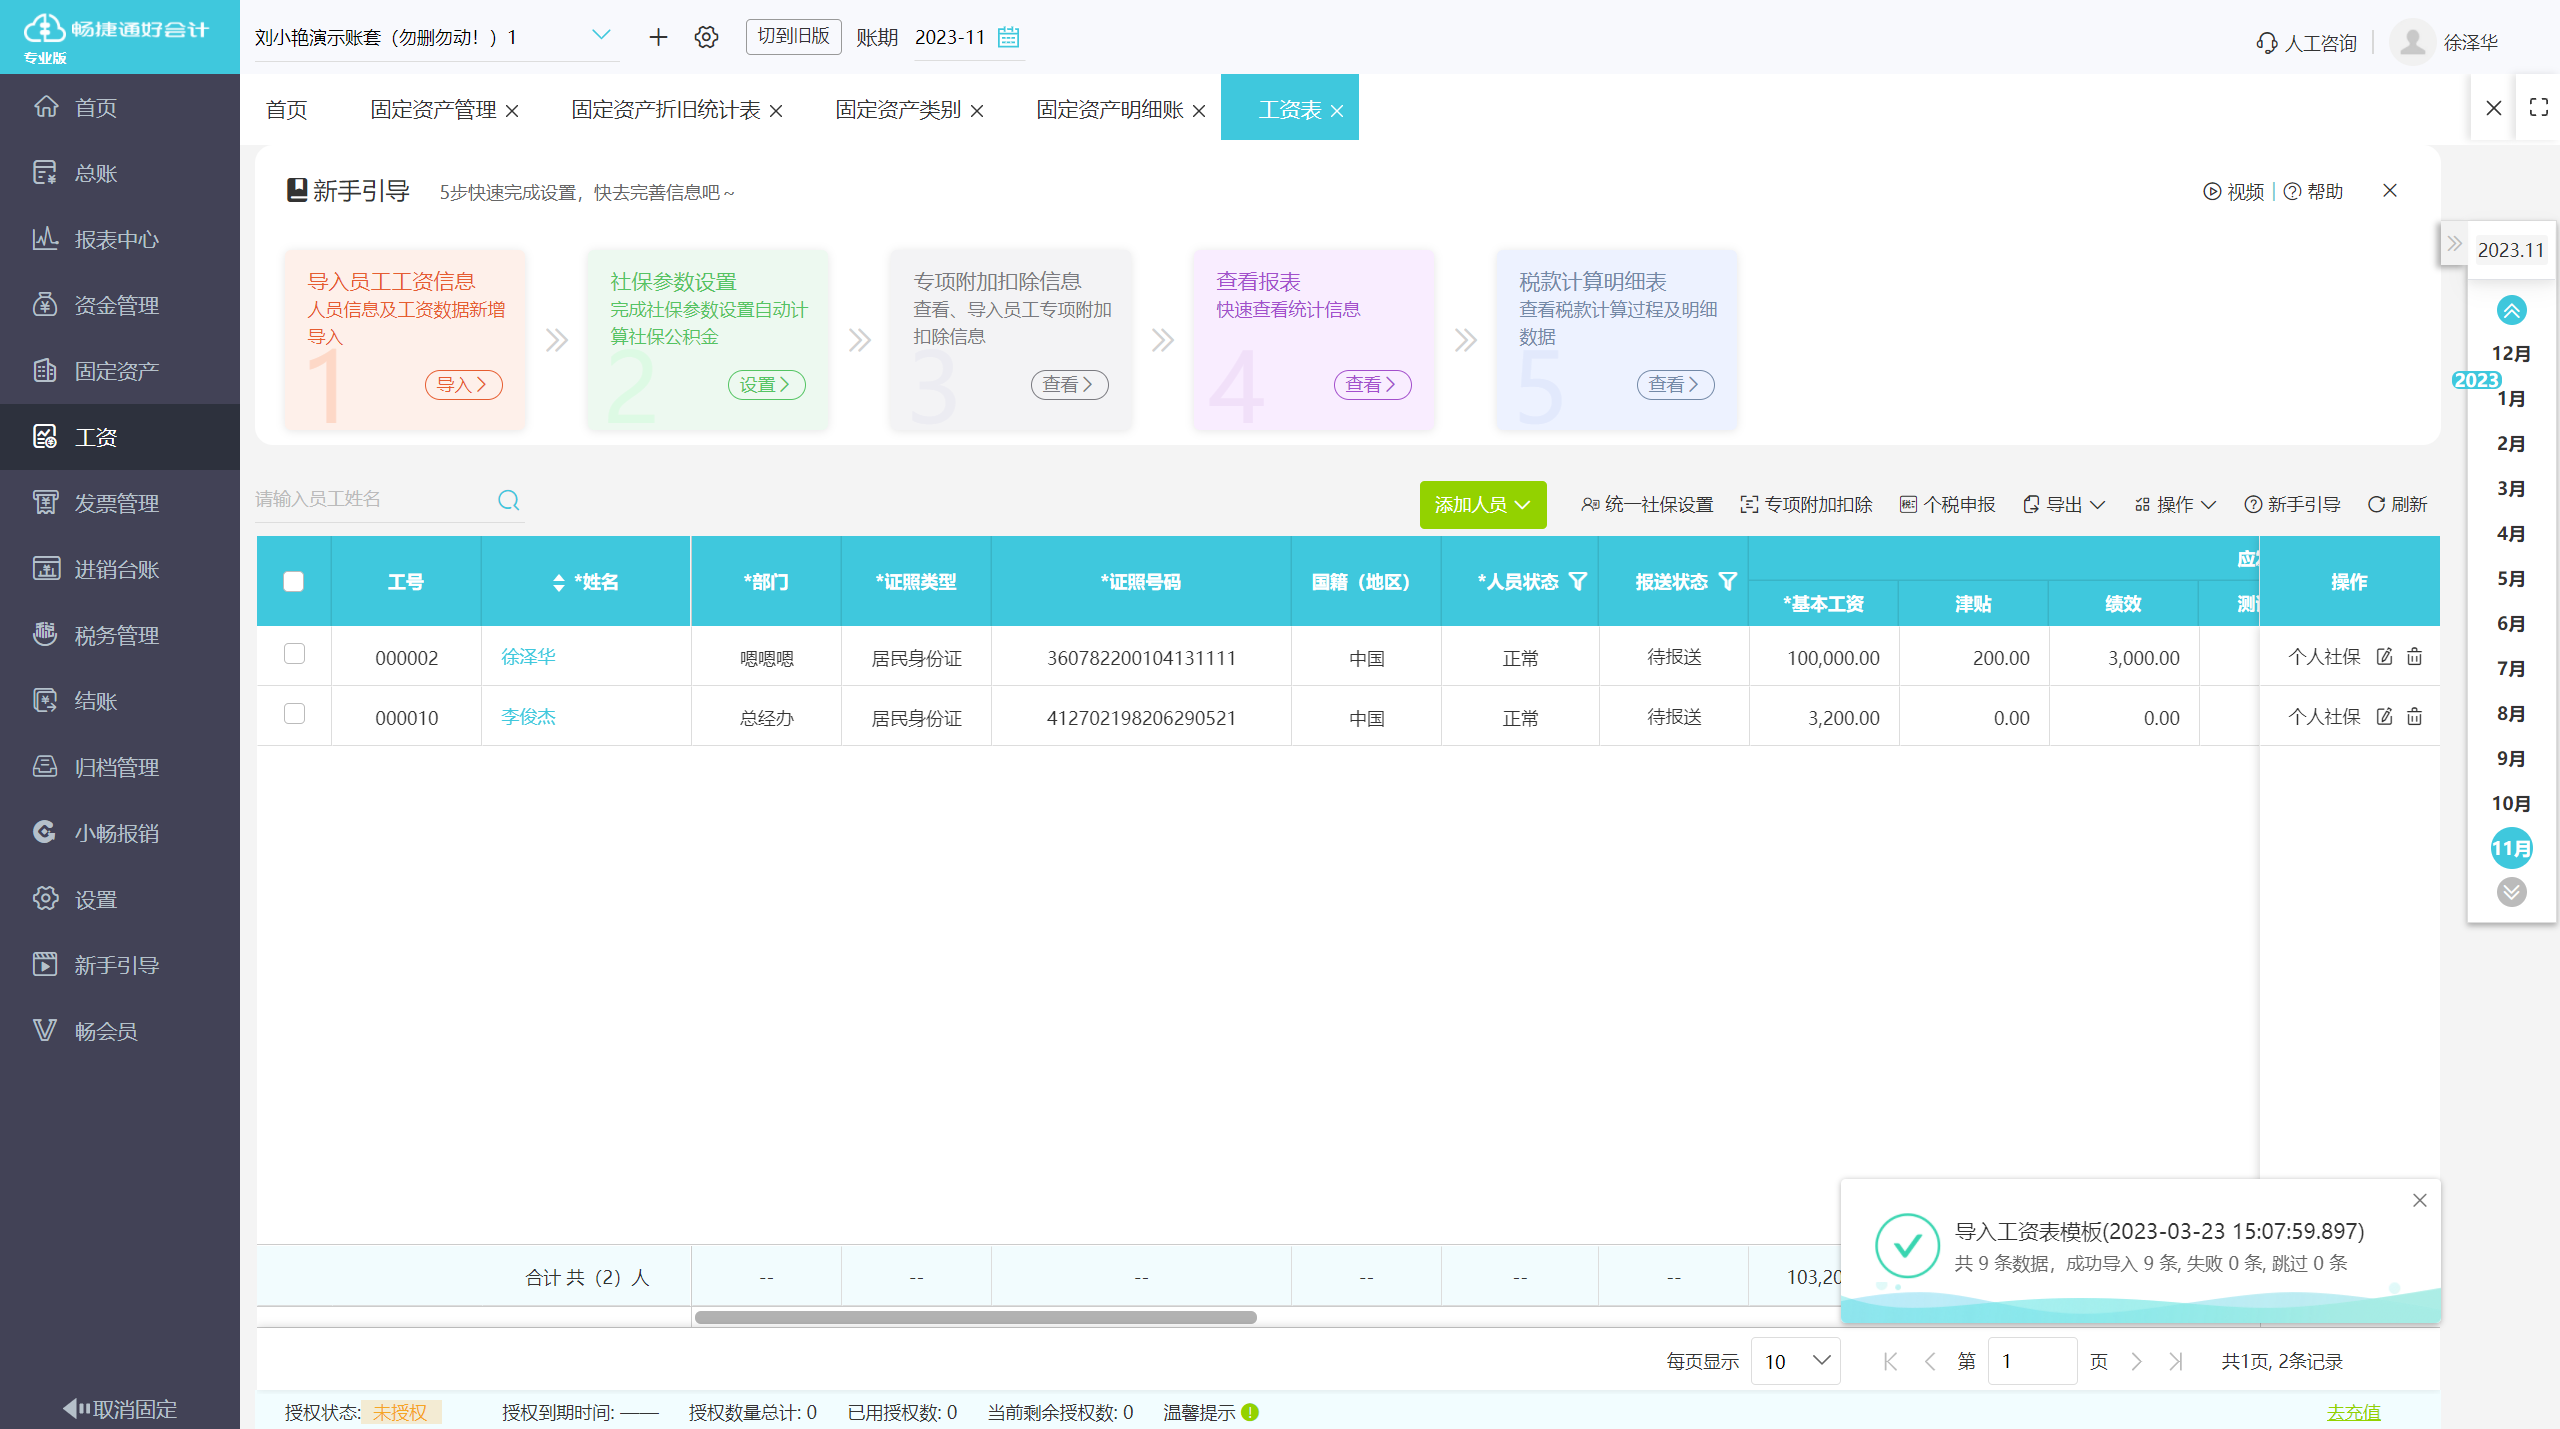The height and width of the screenshot is (1429, 2560).
Task: Click 导入 button in new guide
Action: pos(462,385)
